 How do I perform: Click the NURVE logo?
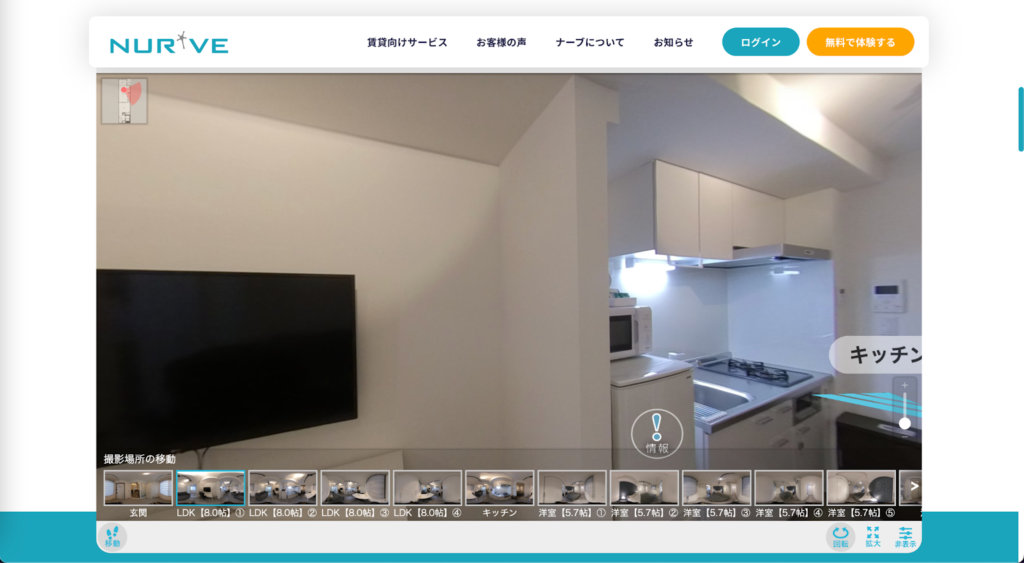pos(169,43)
